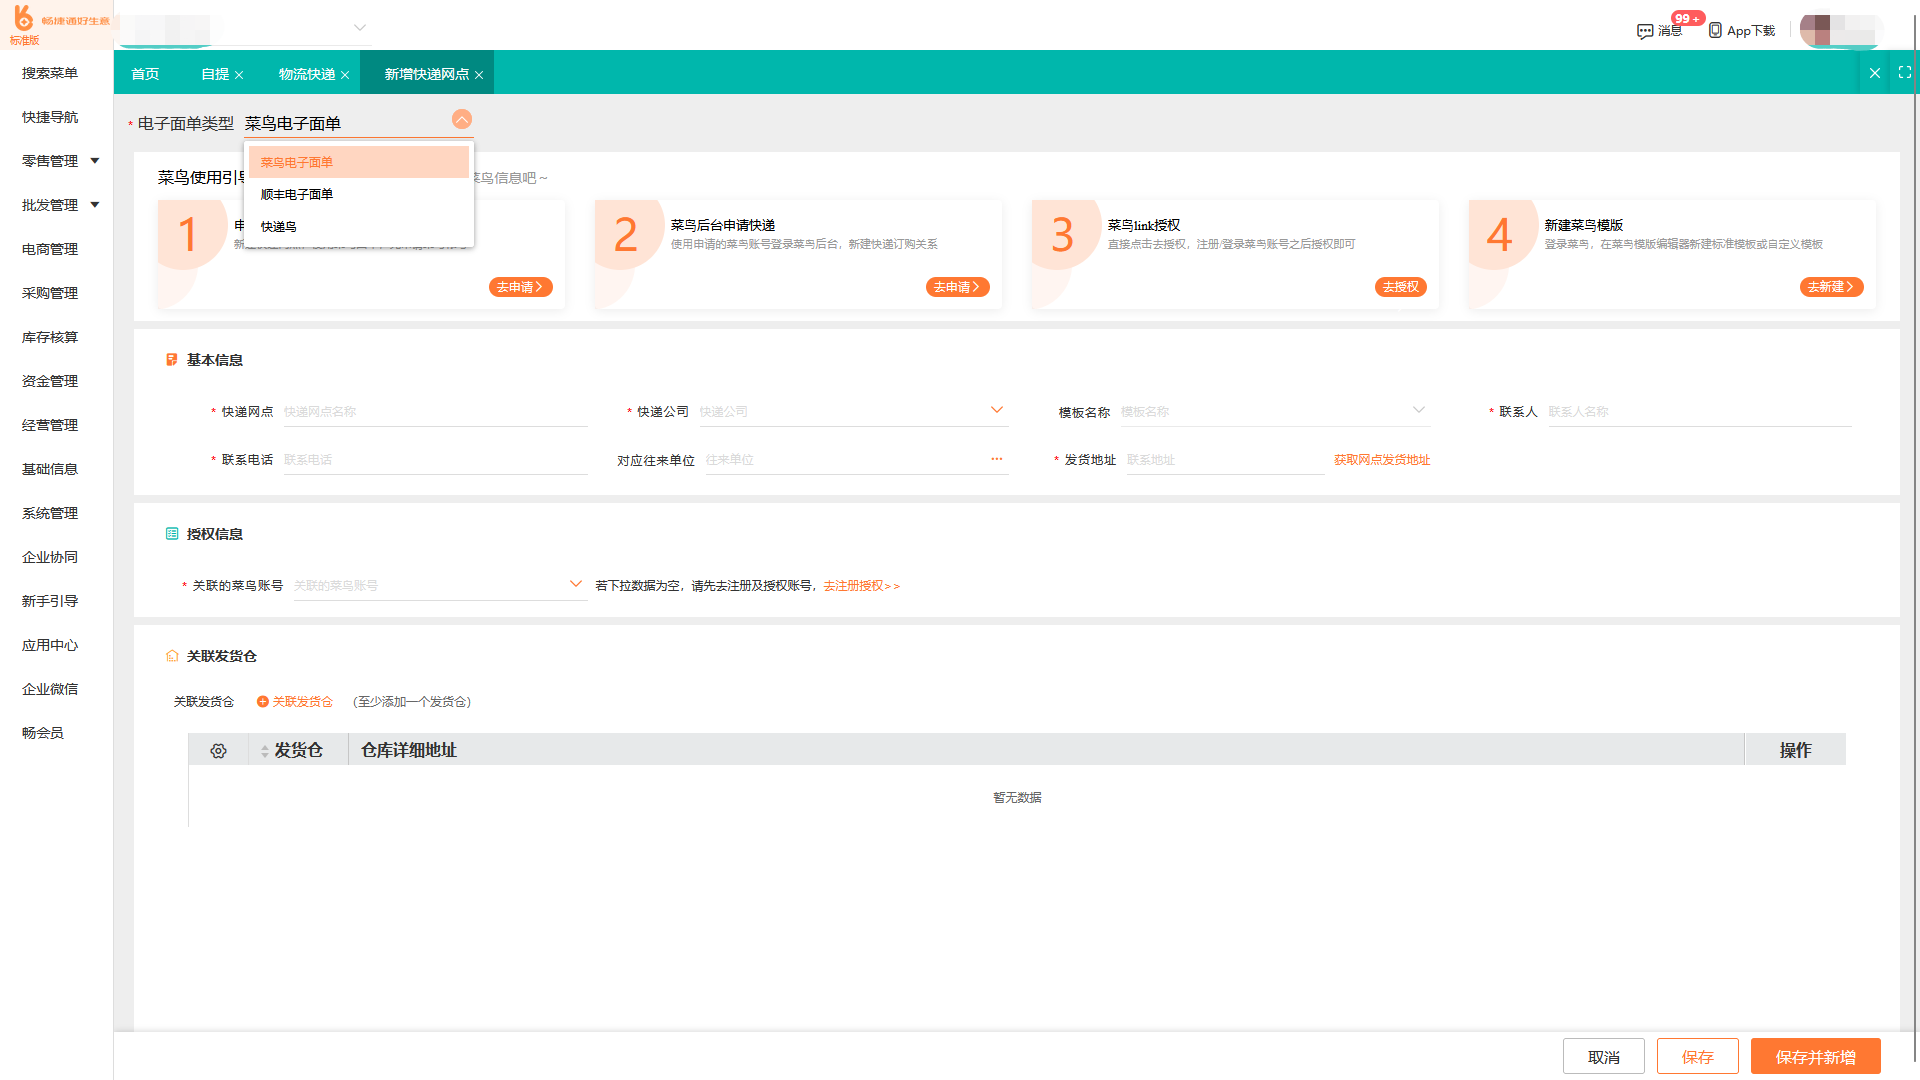Click 发货仓 column settings icon
Image resolution: width=1920 pixels, height=1080 pixels.
[x=220, y=750]
